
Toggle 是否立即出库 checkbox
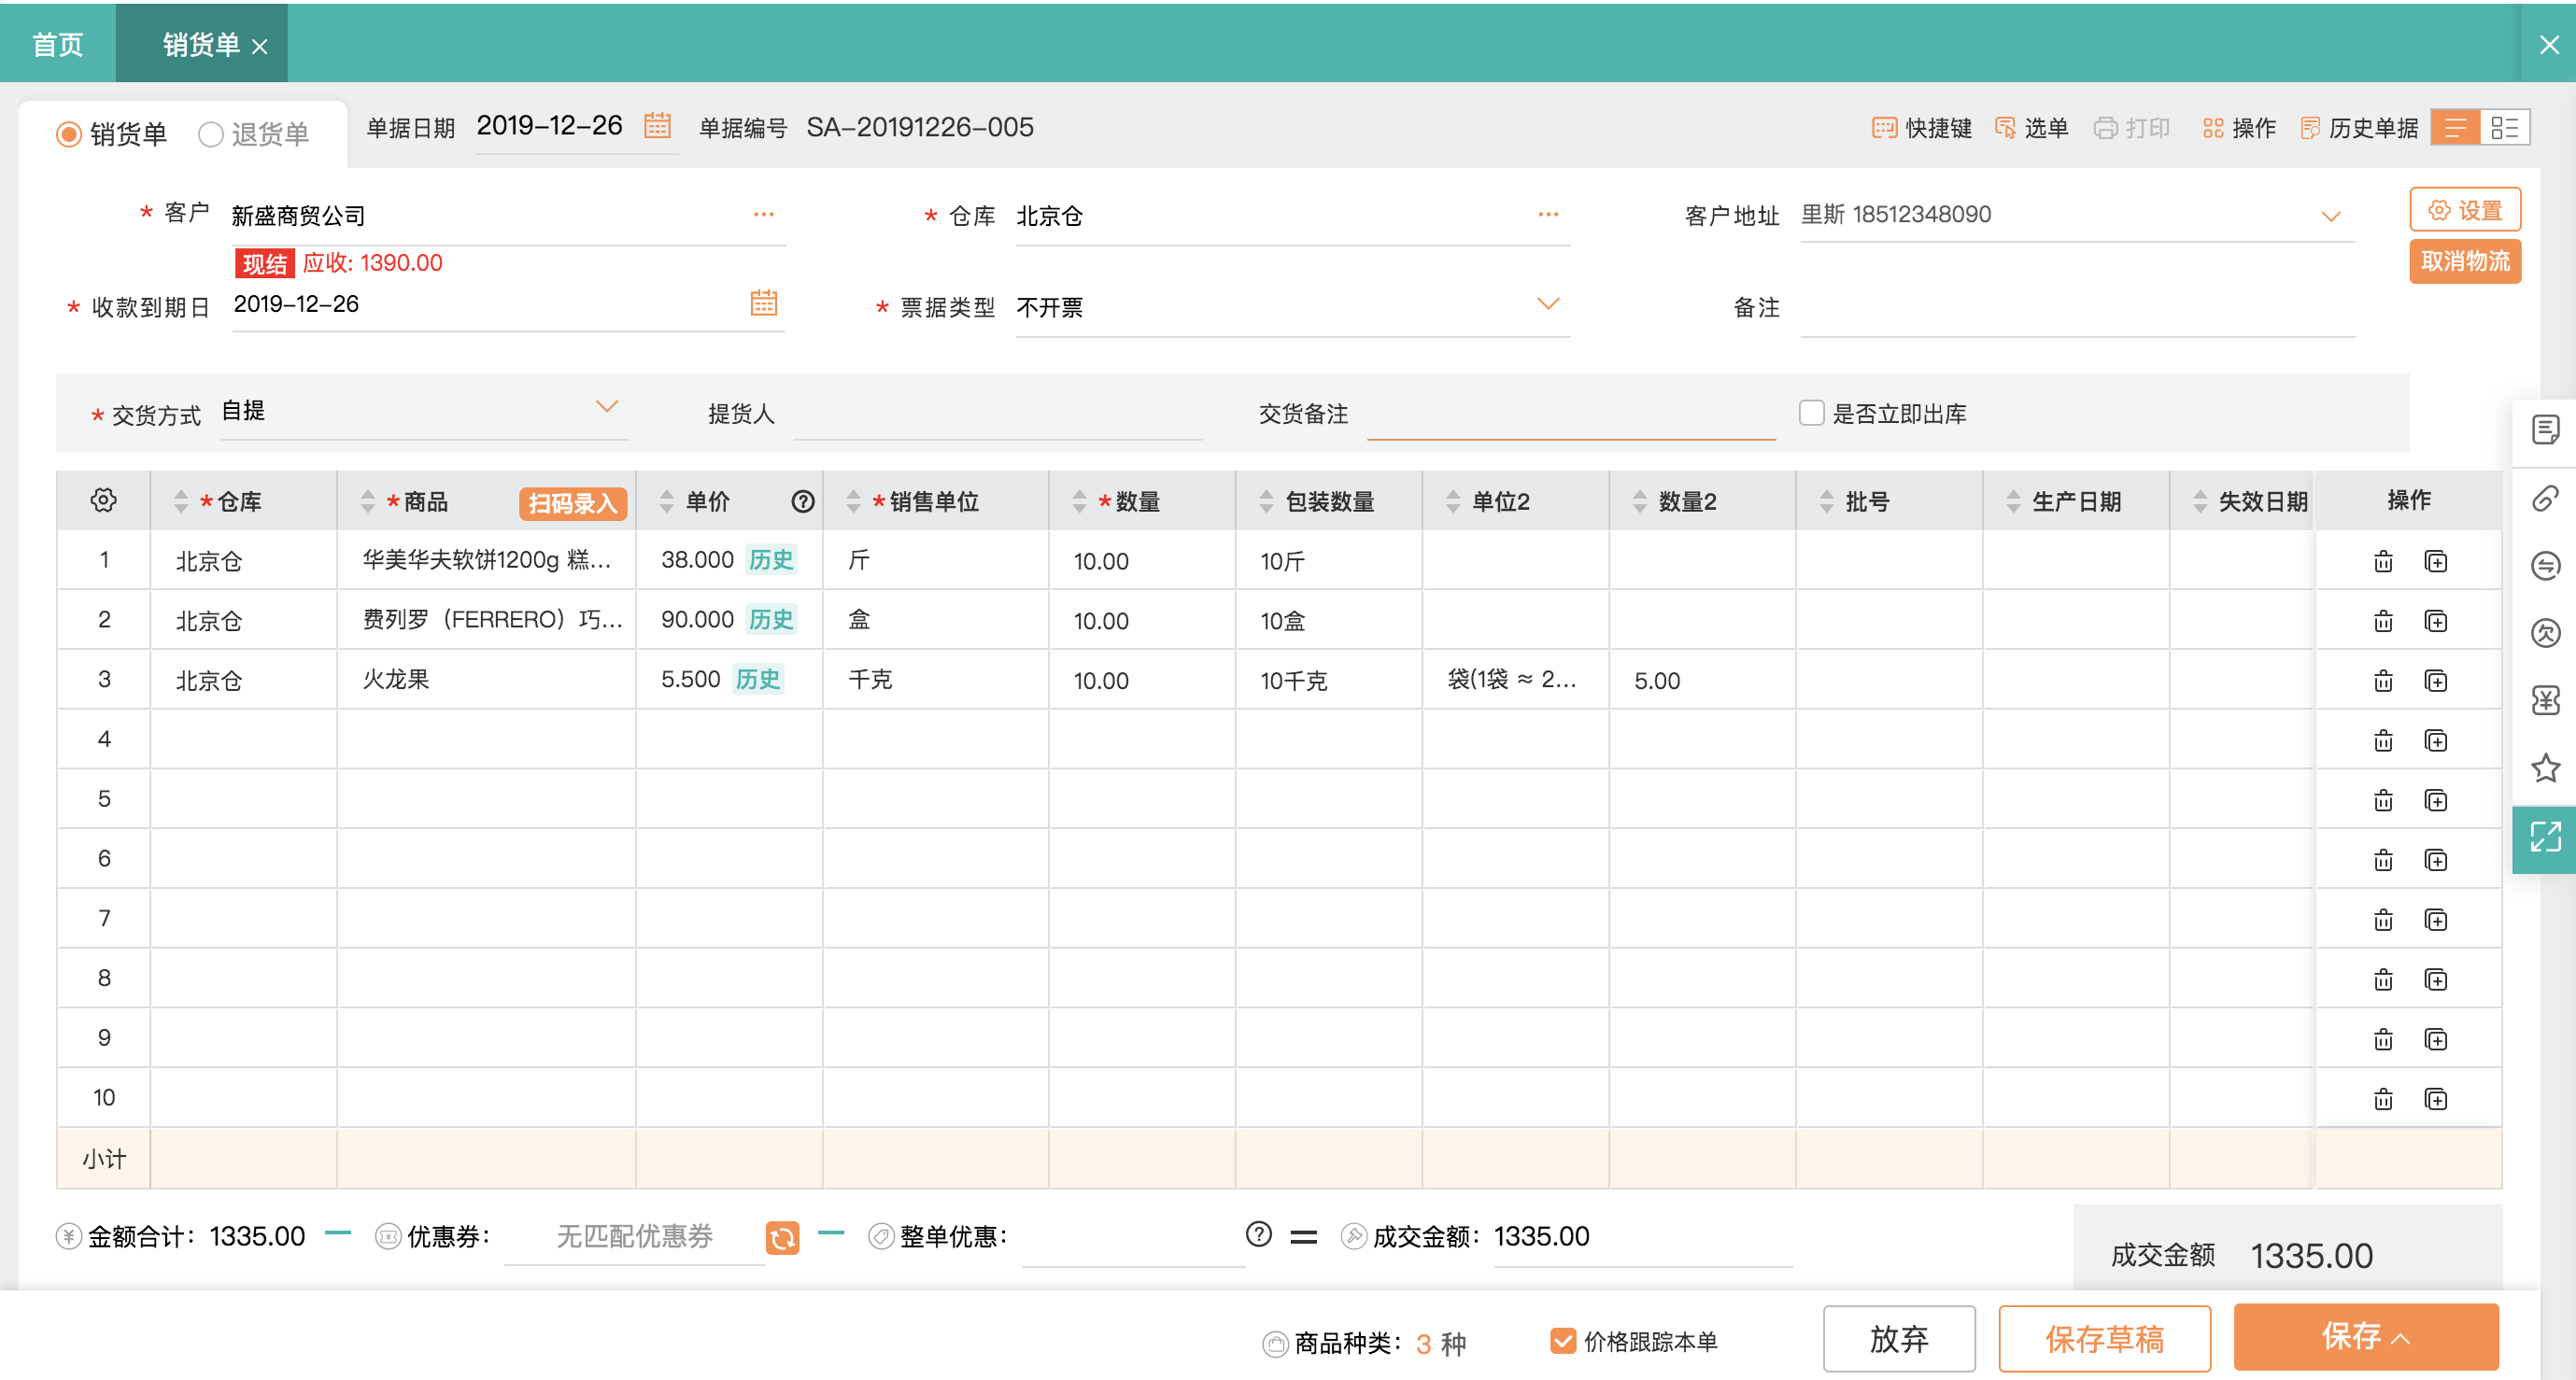coord(1811,414)
